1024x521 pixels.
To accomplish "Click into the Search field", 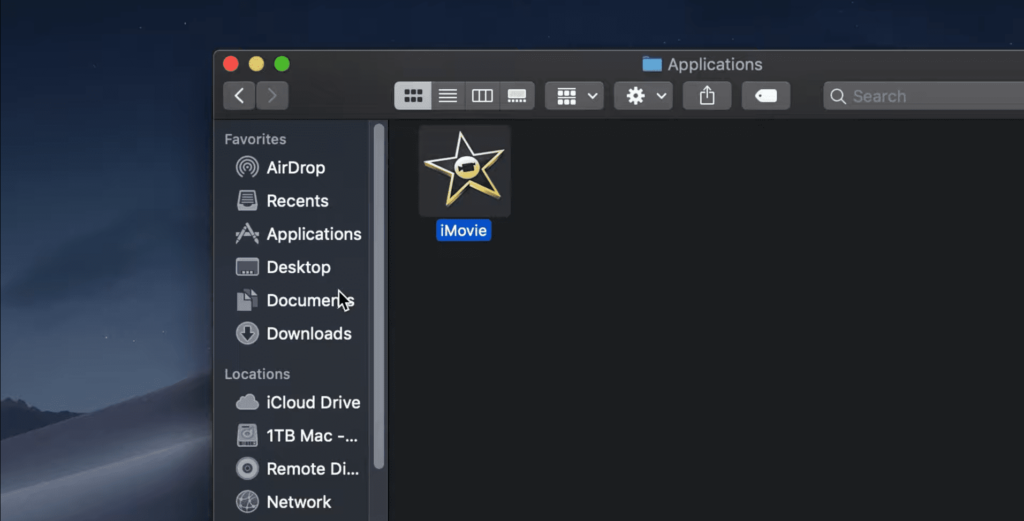I will (923, 96).
